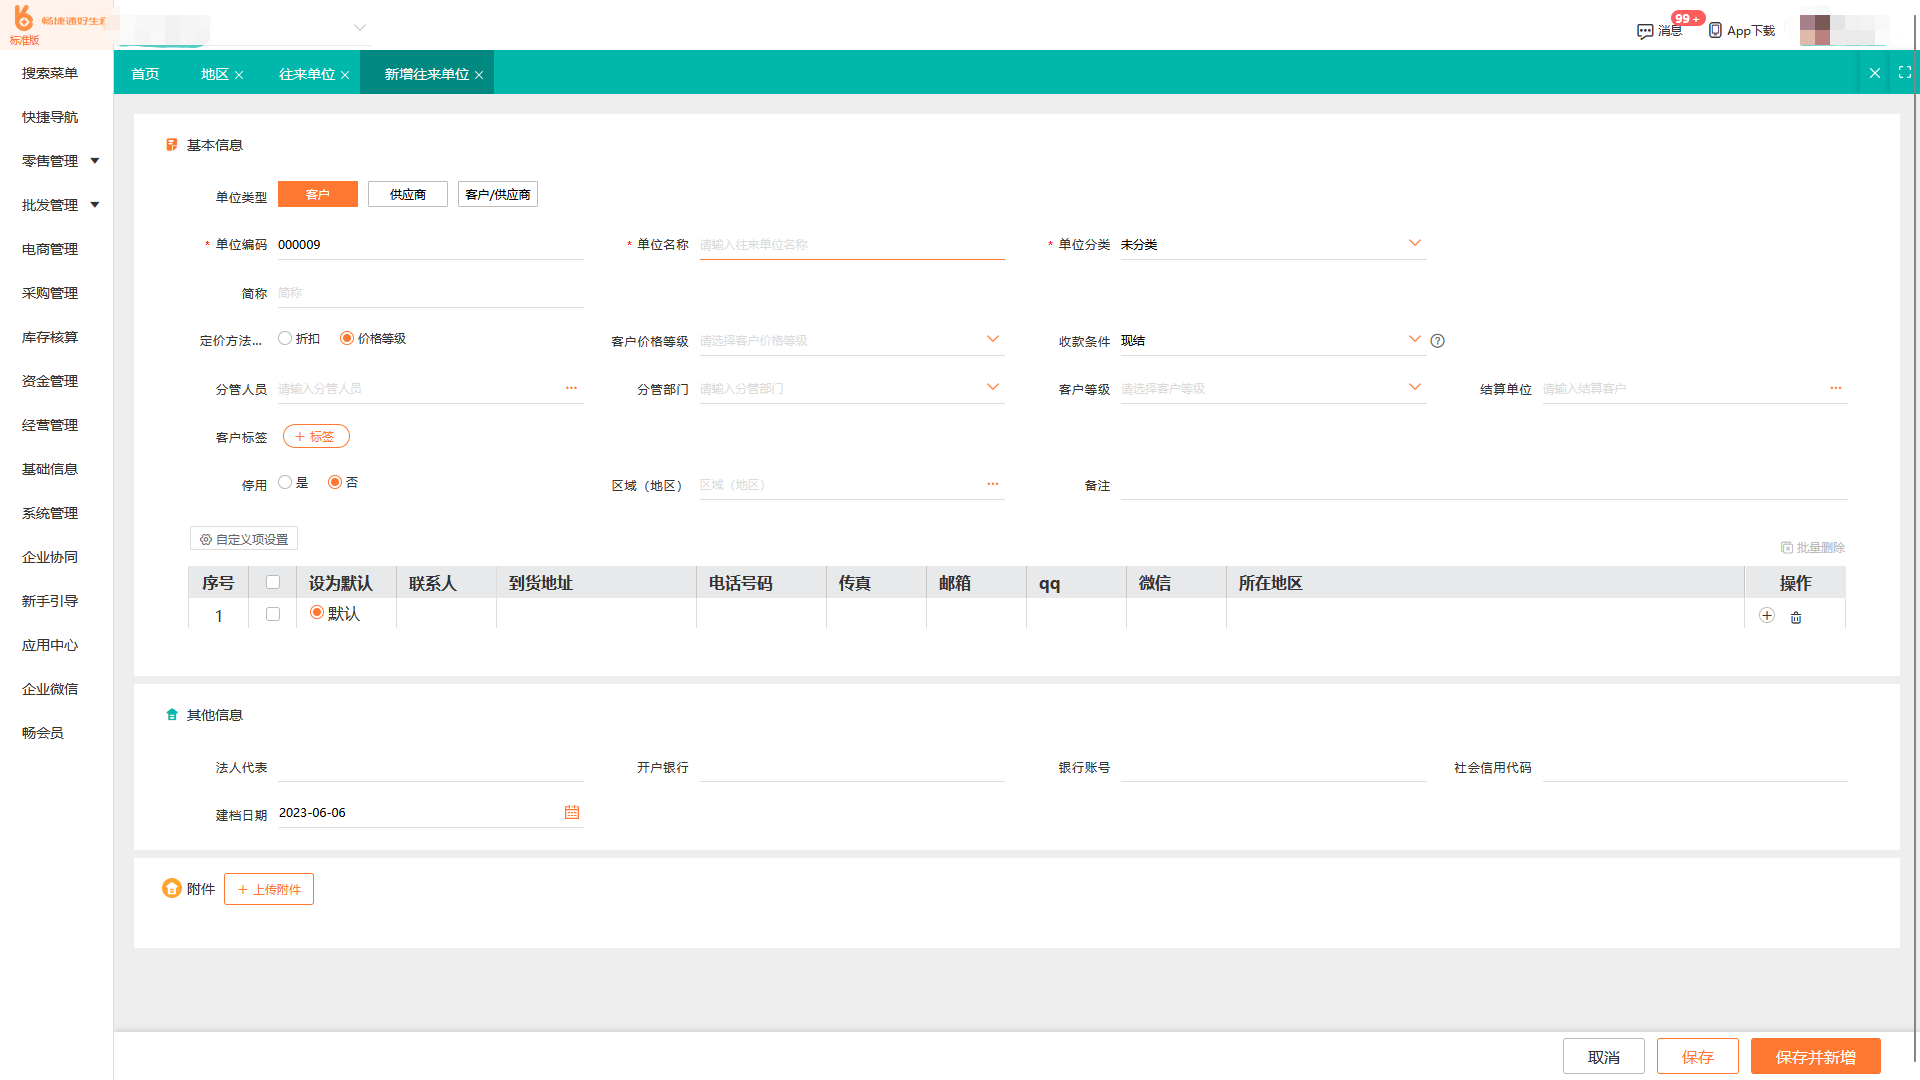1920x1080 pixels.
Task: Click the 客户/供应商 unit type icon
Action: 497,194
